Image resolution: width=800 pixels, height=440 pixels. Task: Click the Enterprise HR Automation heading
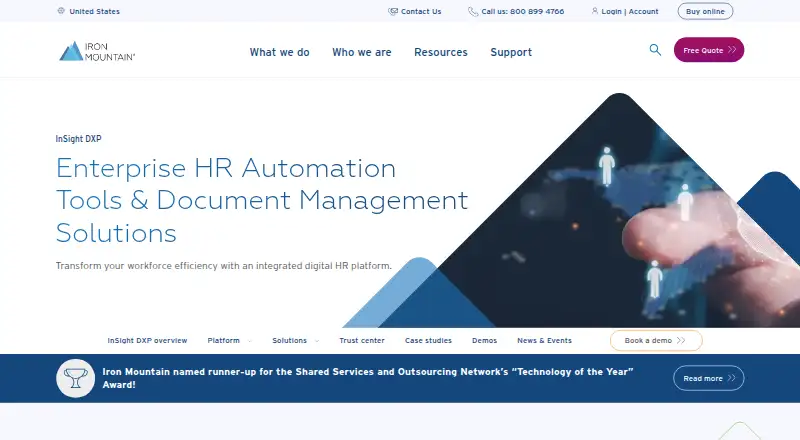coord(262,200)
